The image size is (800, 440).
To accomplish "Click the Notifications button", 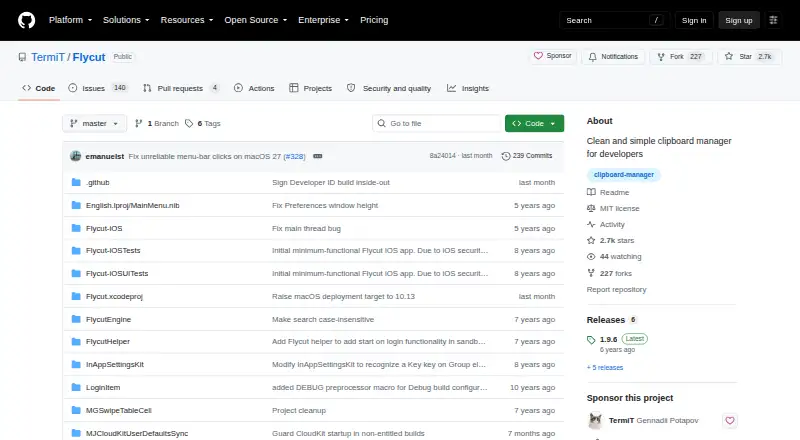I will pyautogui.click(x=613, y=56).
